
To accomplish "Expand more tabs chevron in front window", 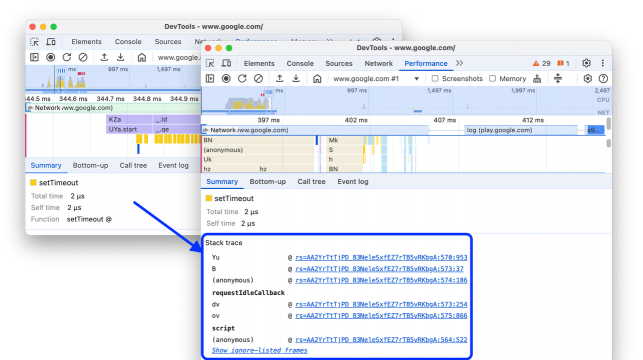I will click(459, 63).
